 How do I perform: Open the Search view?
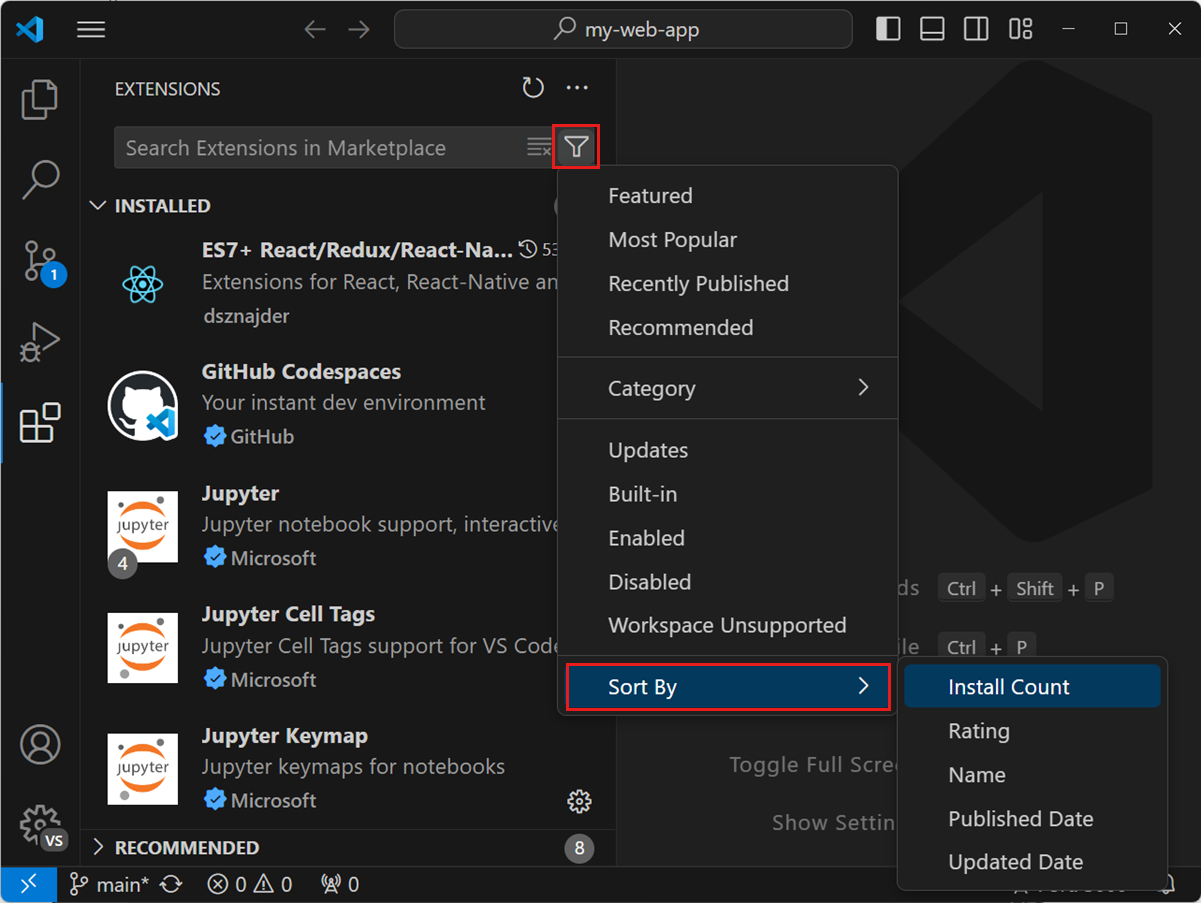pyautogui.click(x=40, y=180)
